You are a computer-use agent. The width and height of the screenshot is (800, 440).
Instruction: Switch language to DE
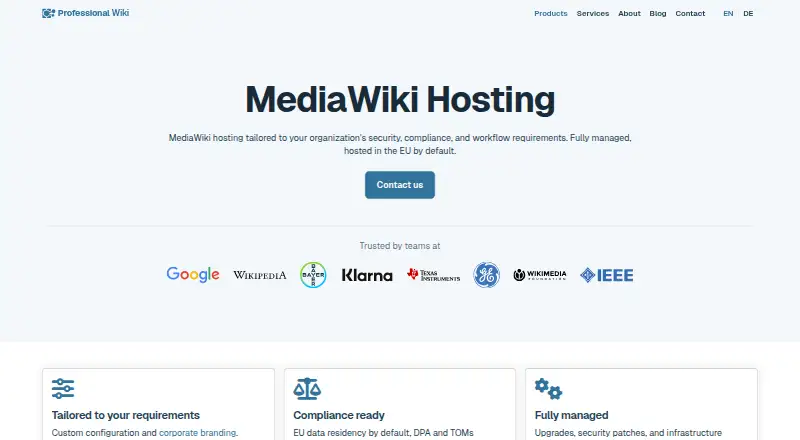pyautogui.click(x=748, y=14)
